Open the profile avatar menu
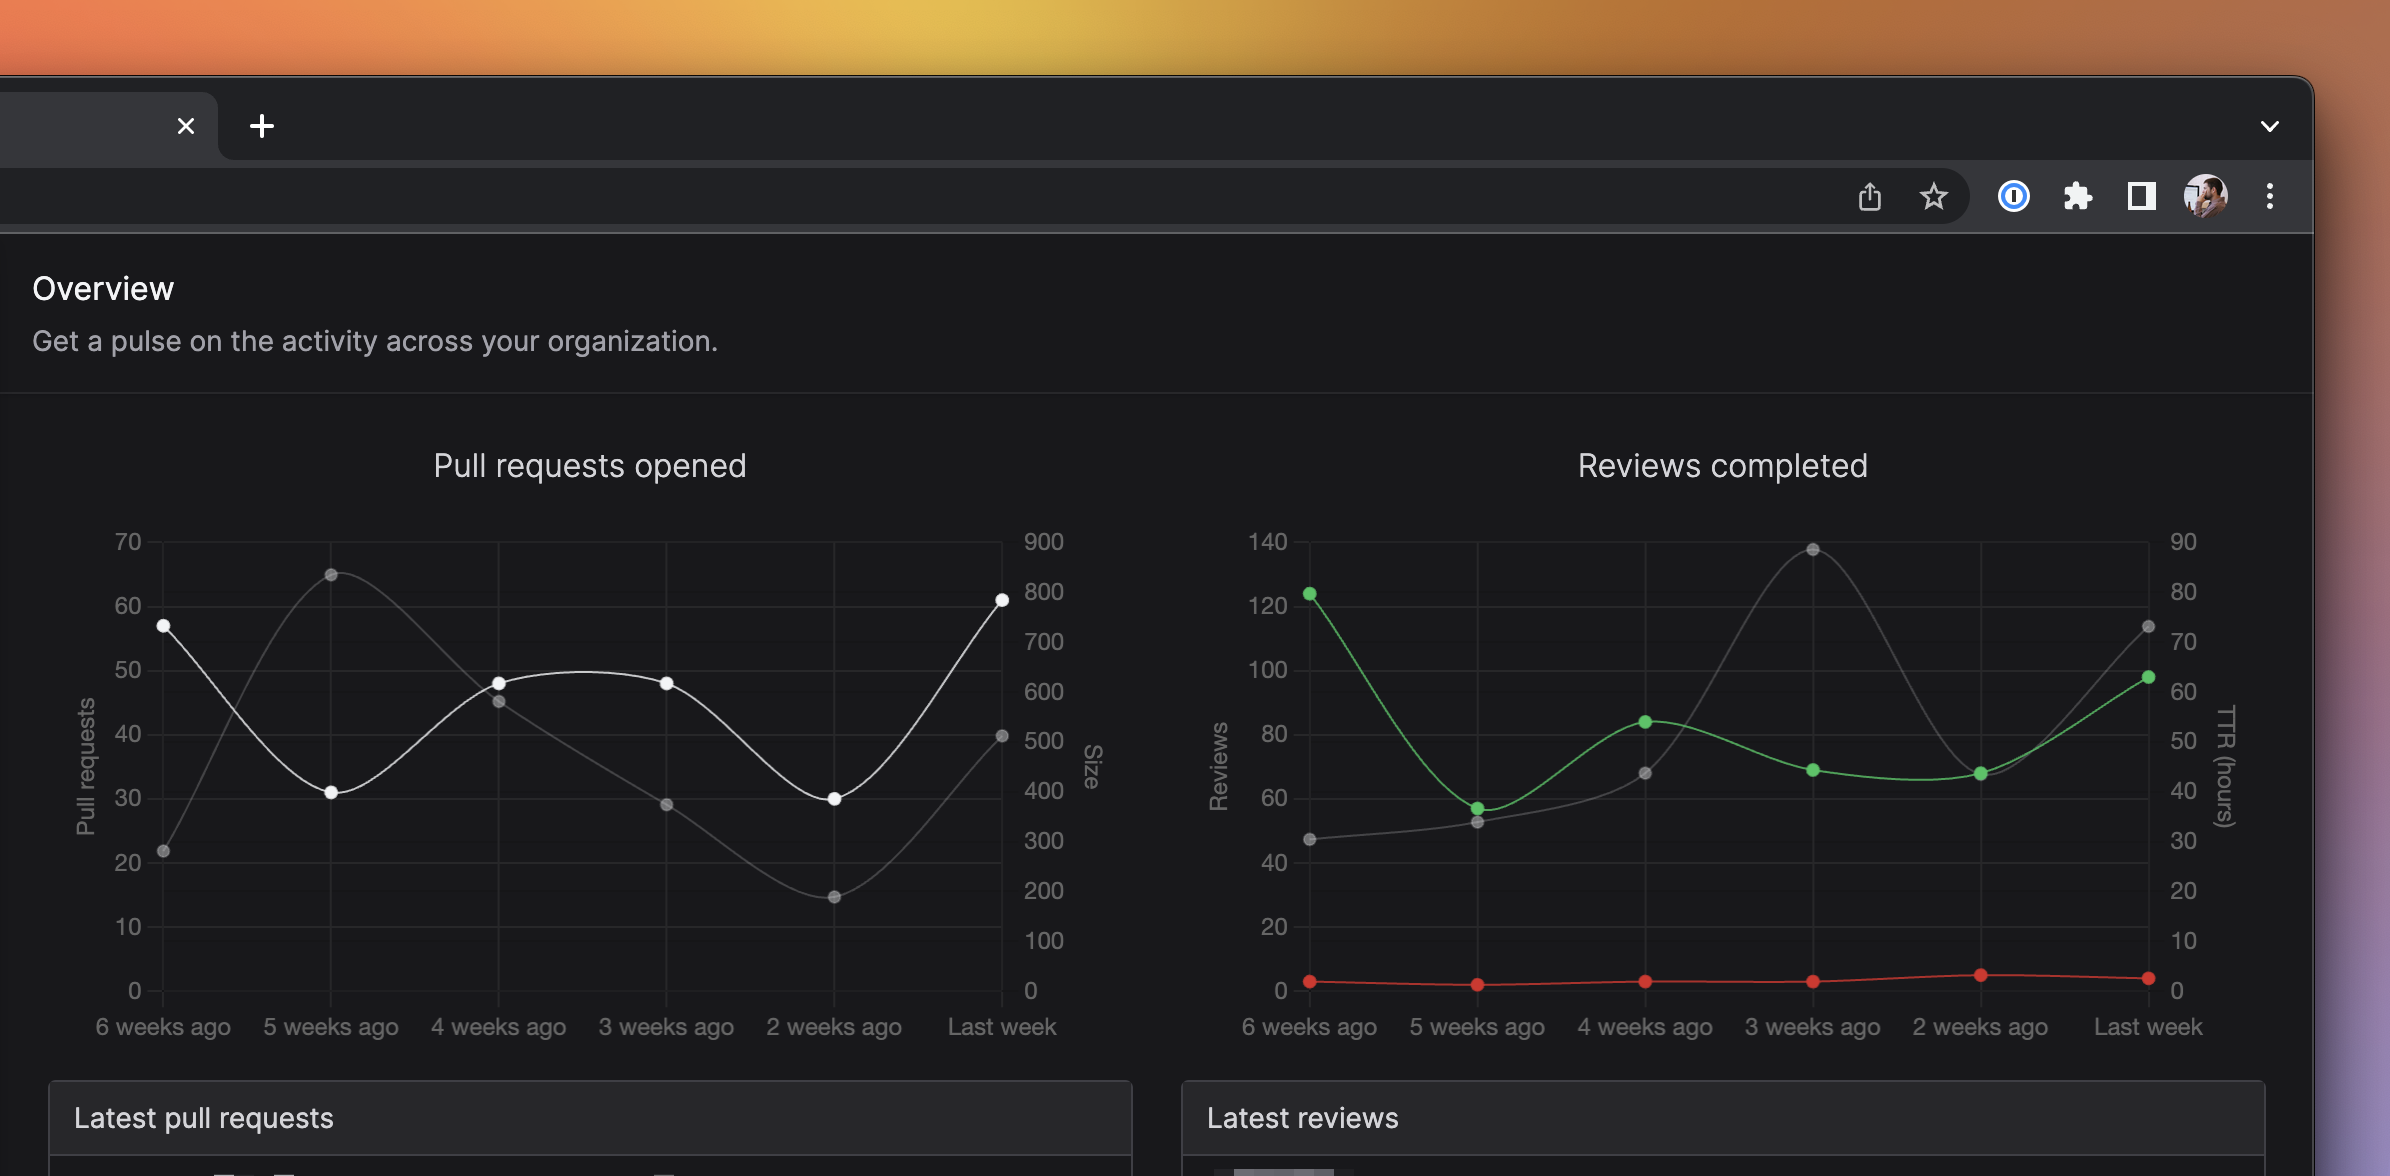The height and width of the screenshot is (1176, 2390). (2205, 196)
